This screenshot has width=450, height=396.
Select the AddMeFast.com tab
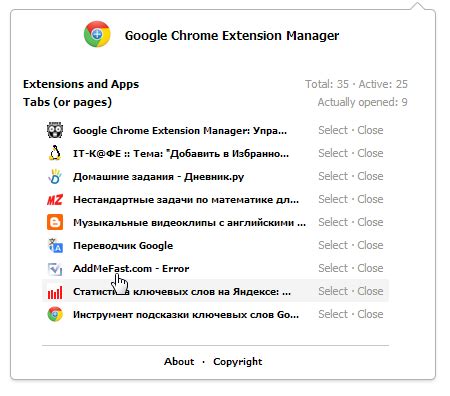tap(333, 268)
